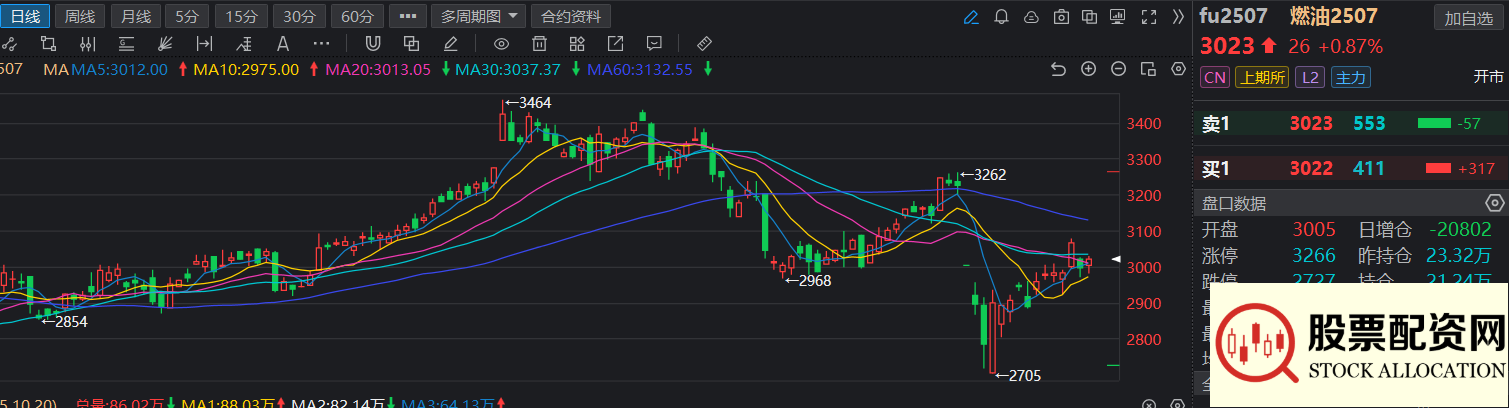
Task: Switch to the 60分 timeframe tab
Action: 356,16
